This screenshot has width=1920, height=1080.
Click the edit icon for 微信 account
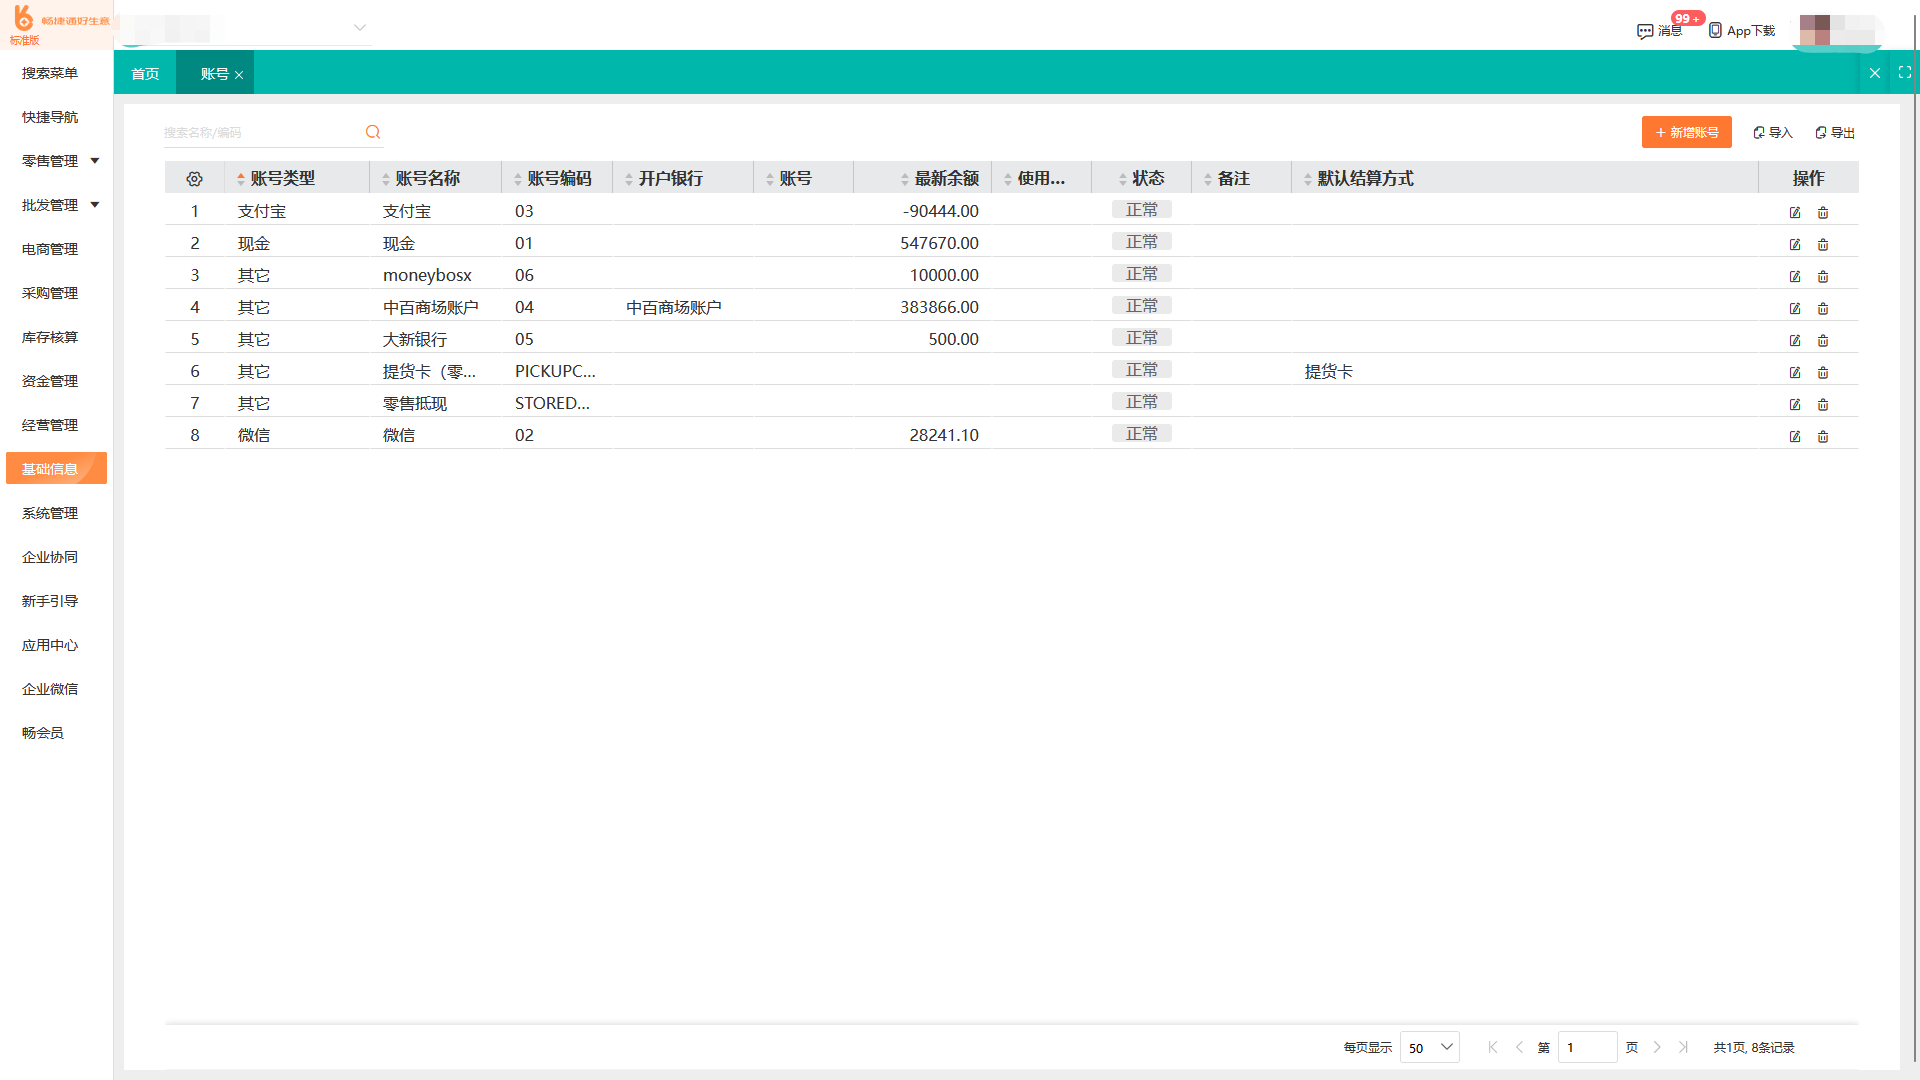(1795, 434)
